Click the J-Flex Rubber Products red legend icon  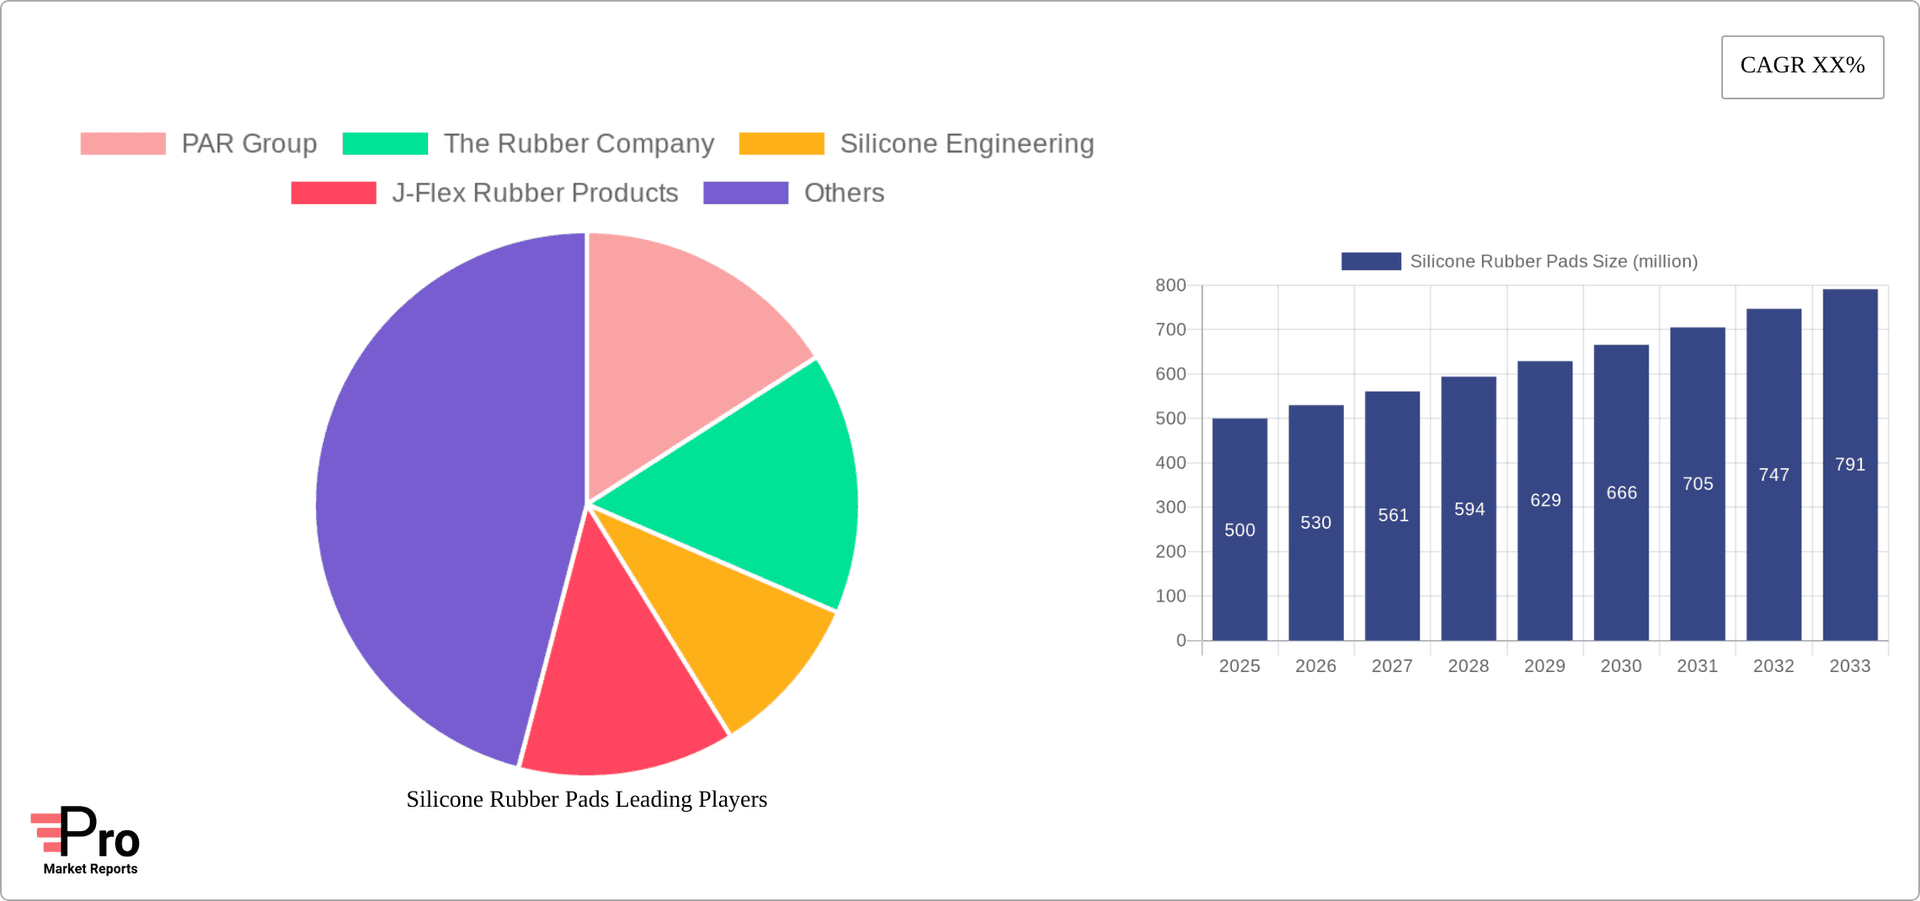(332, 192)
